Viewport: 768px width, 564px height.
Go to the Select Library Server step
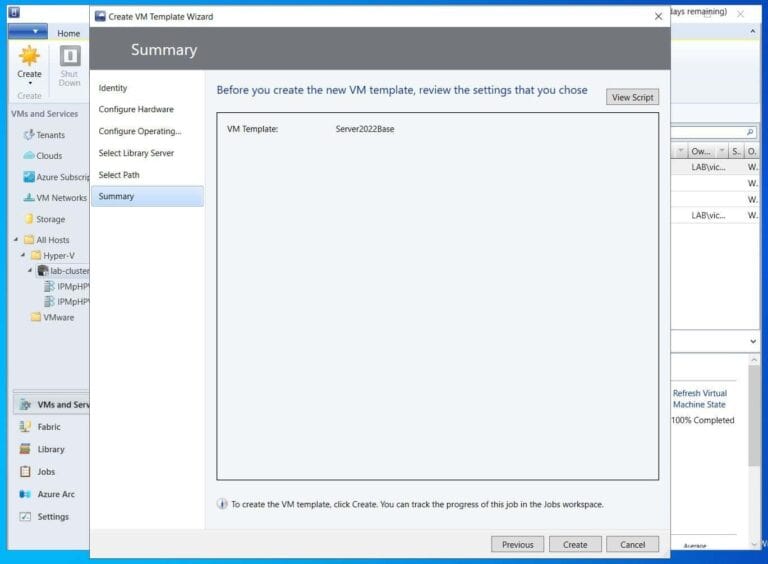coord(136,153)
